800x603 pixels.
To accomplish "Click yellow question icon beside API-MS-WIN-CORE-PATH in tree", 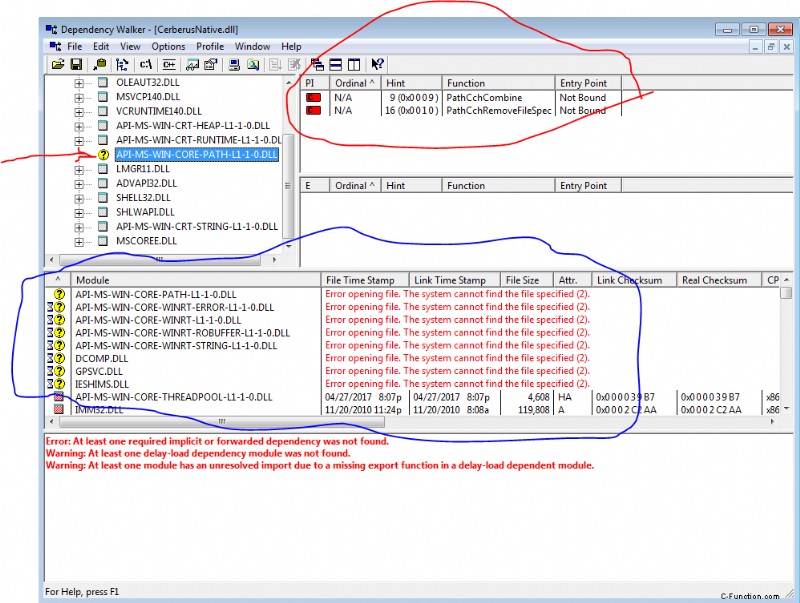I will tap(103, 155).
